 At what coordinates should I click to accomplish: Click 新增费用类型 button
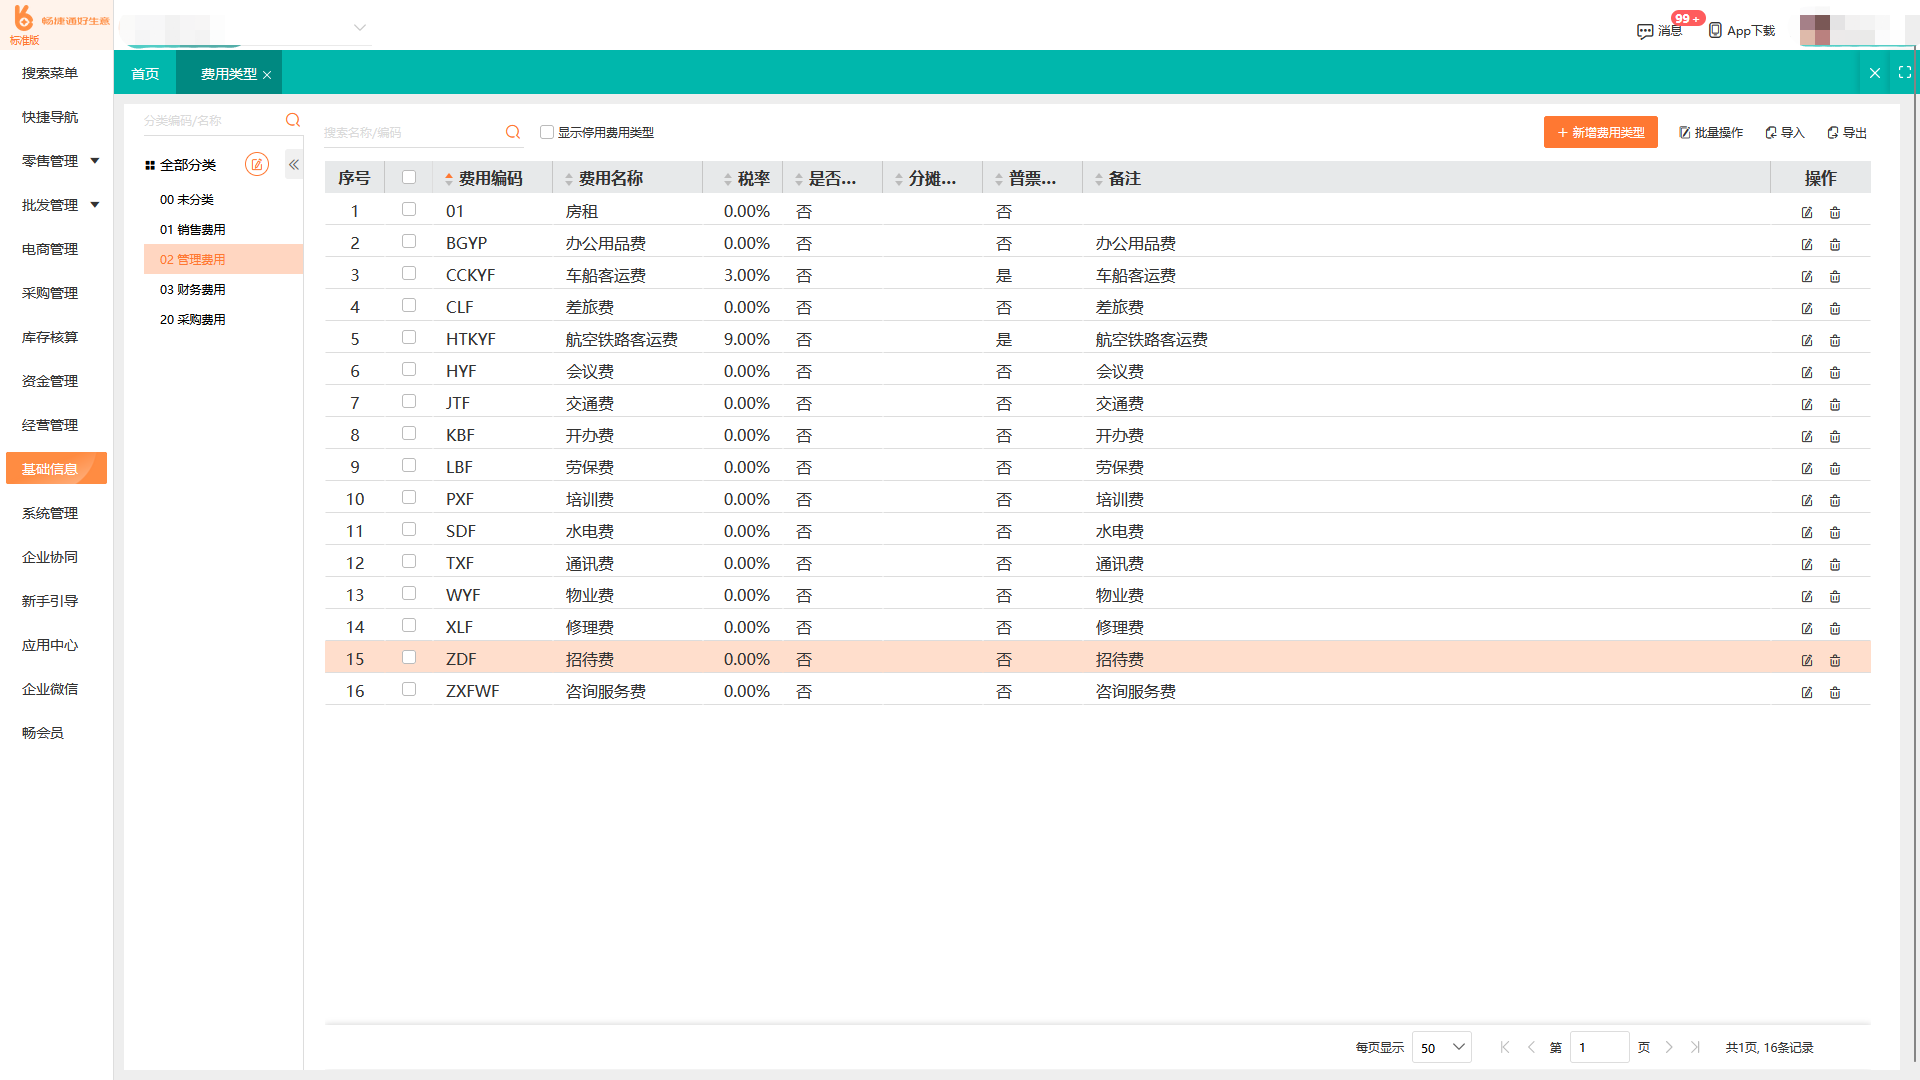pyautogui.click(x=1598, y=131)
